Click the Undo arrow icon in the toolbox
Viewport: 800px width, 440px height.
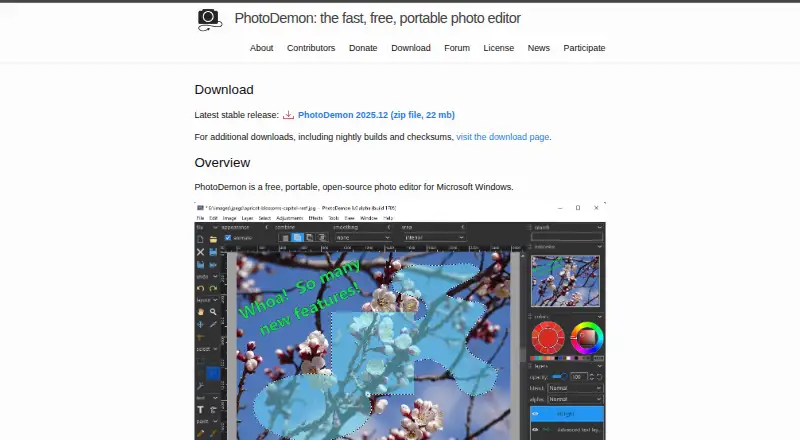point(201,288)
